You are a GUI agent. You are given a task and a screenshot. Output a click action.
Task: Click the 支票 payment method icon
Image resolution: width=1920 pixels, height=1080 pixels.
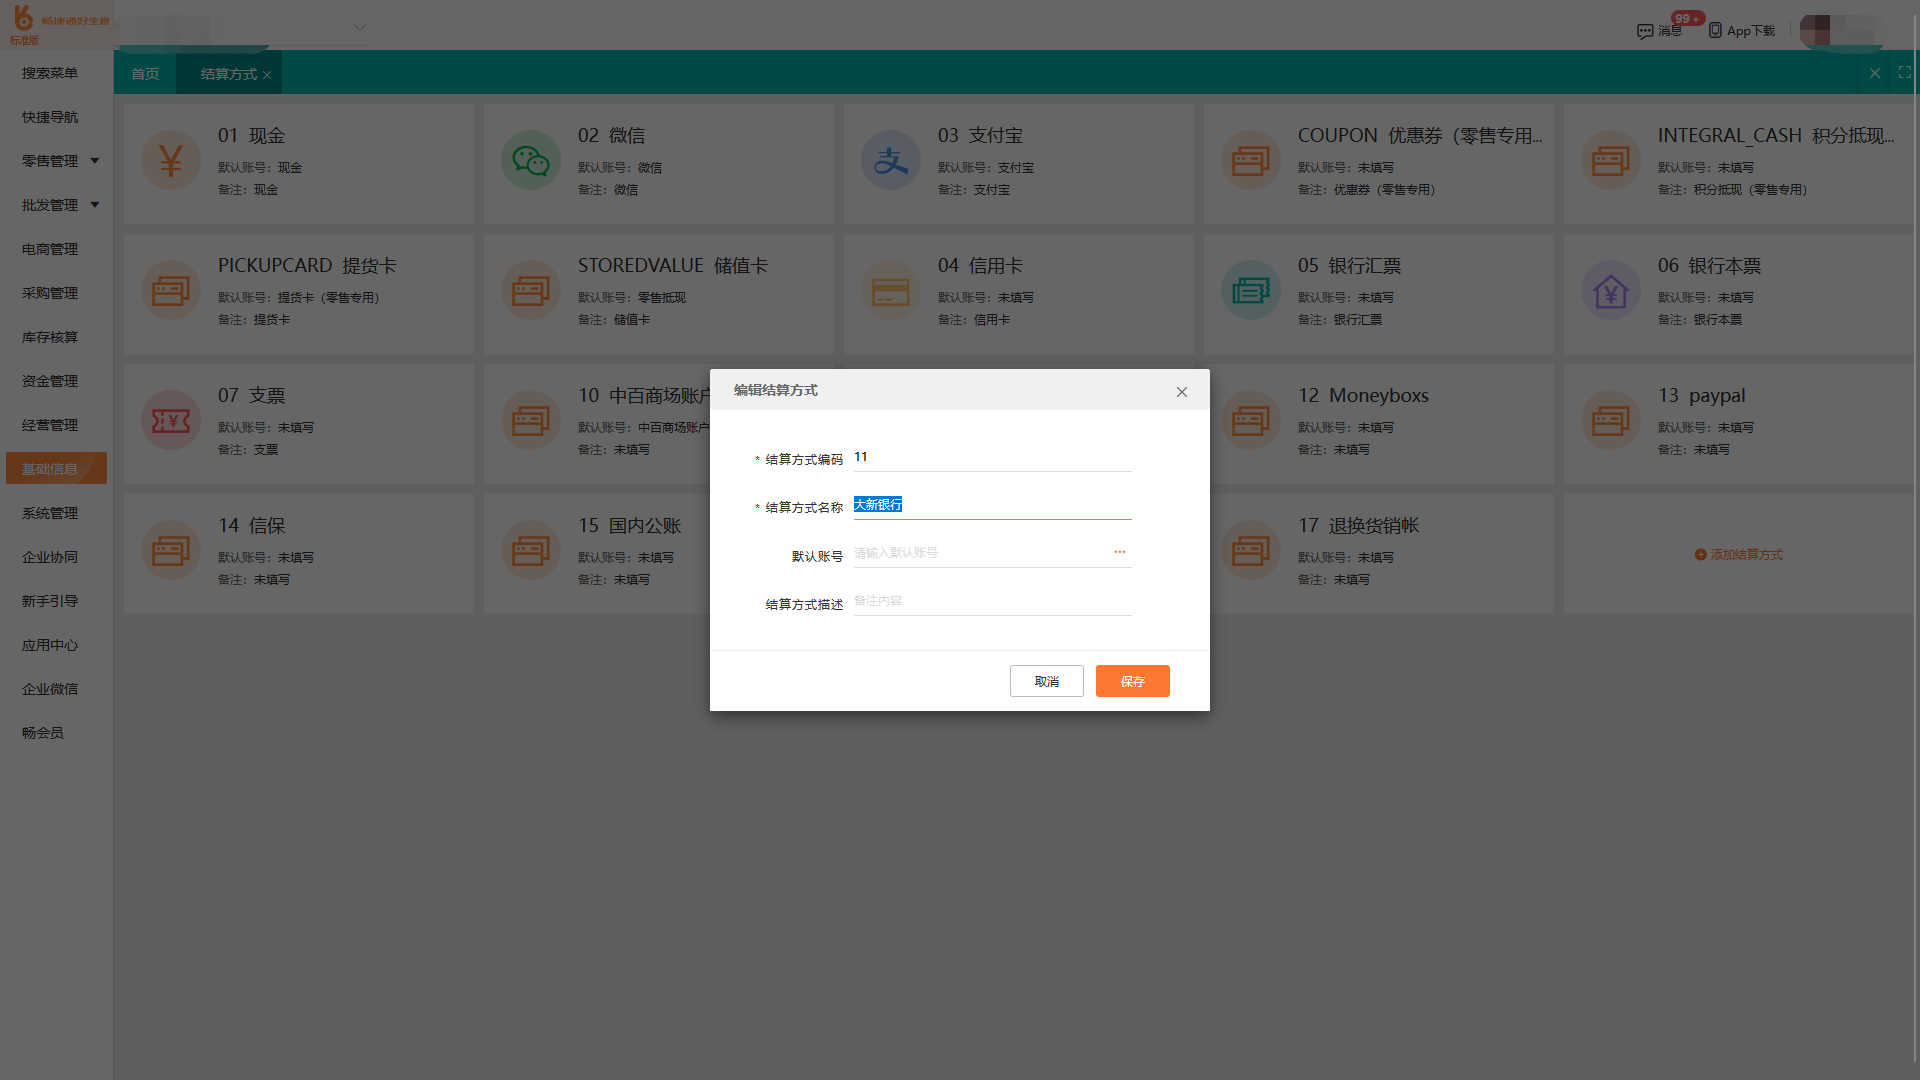[x=171, y=421]
